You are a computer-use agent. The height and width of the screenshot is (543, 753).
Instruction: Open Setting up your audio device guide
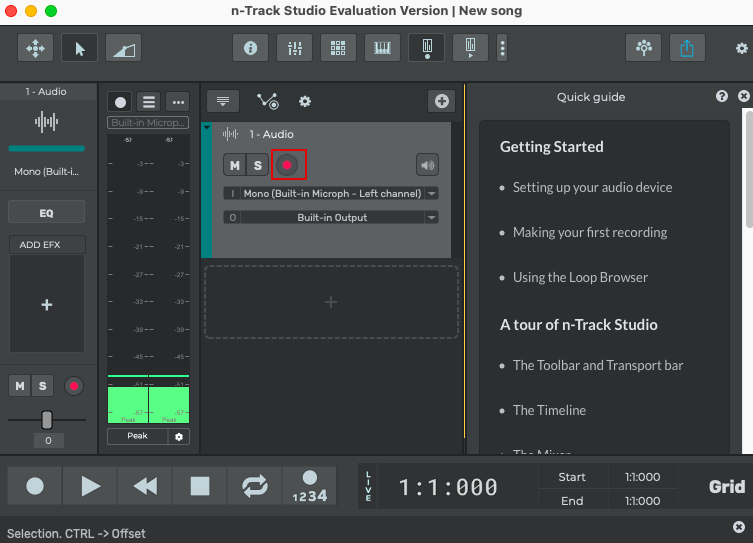[x=592, y=187]
